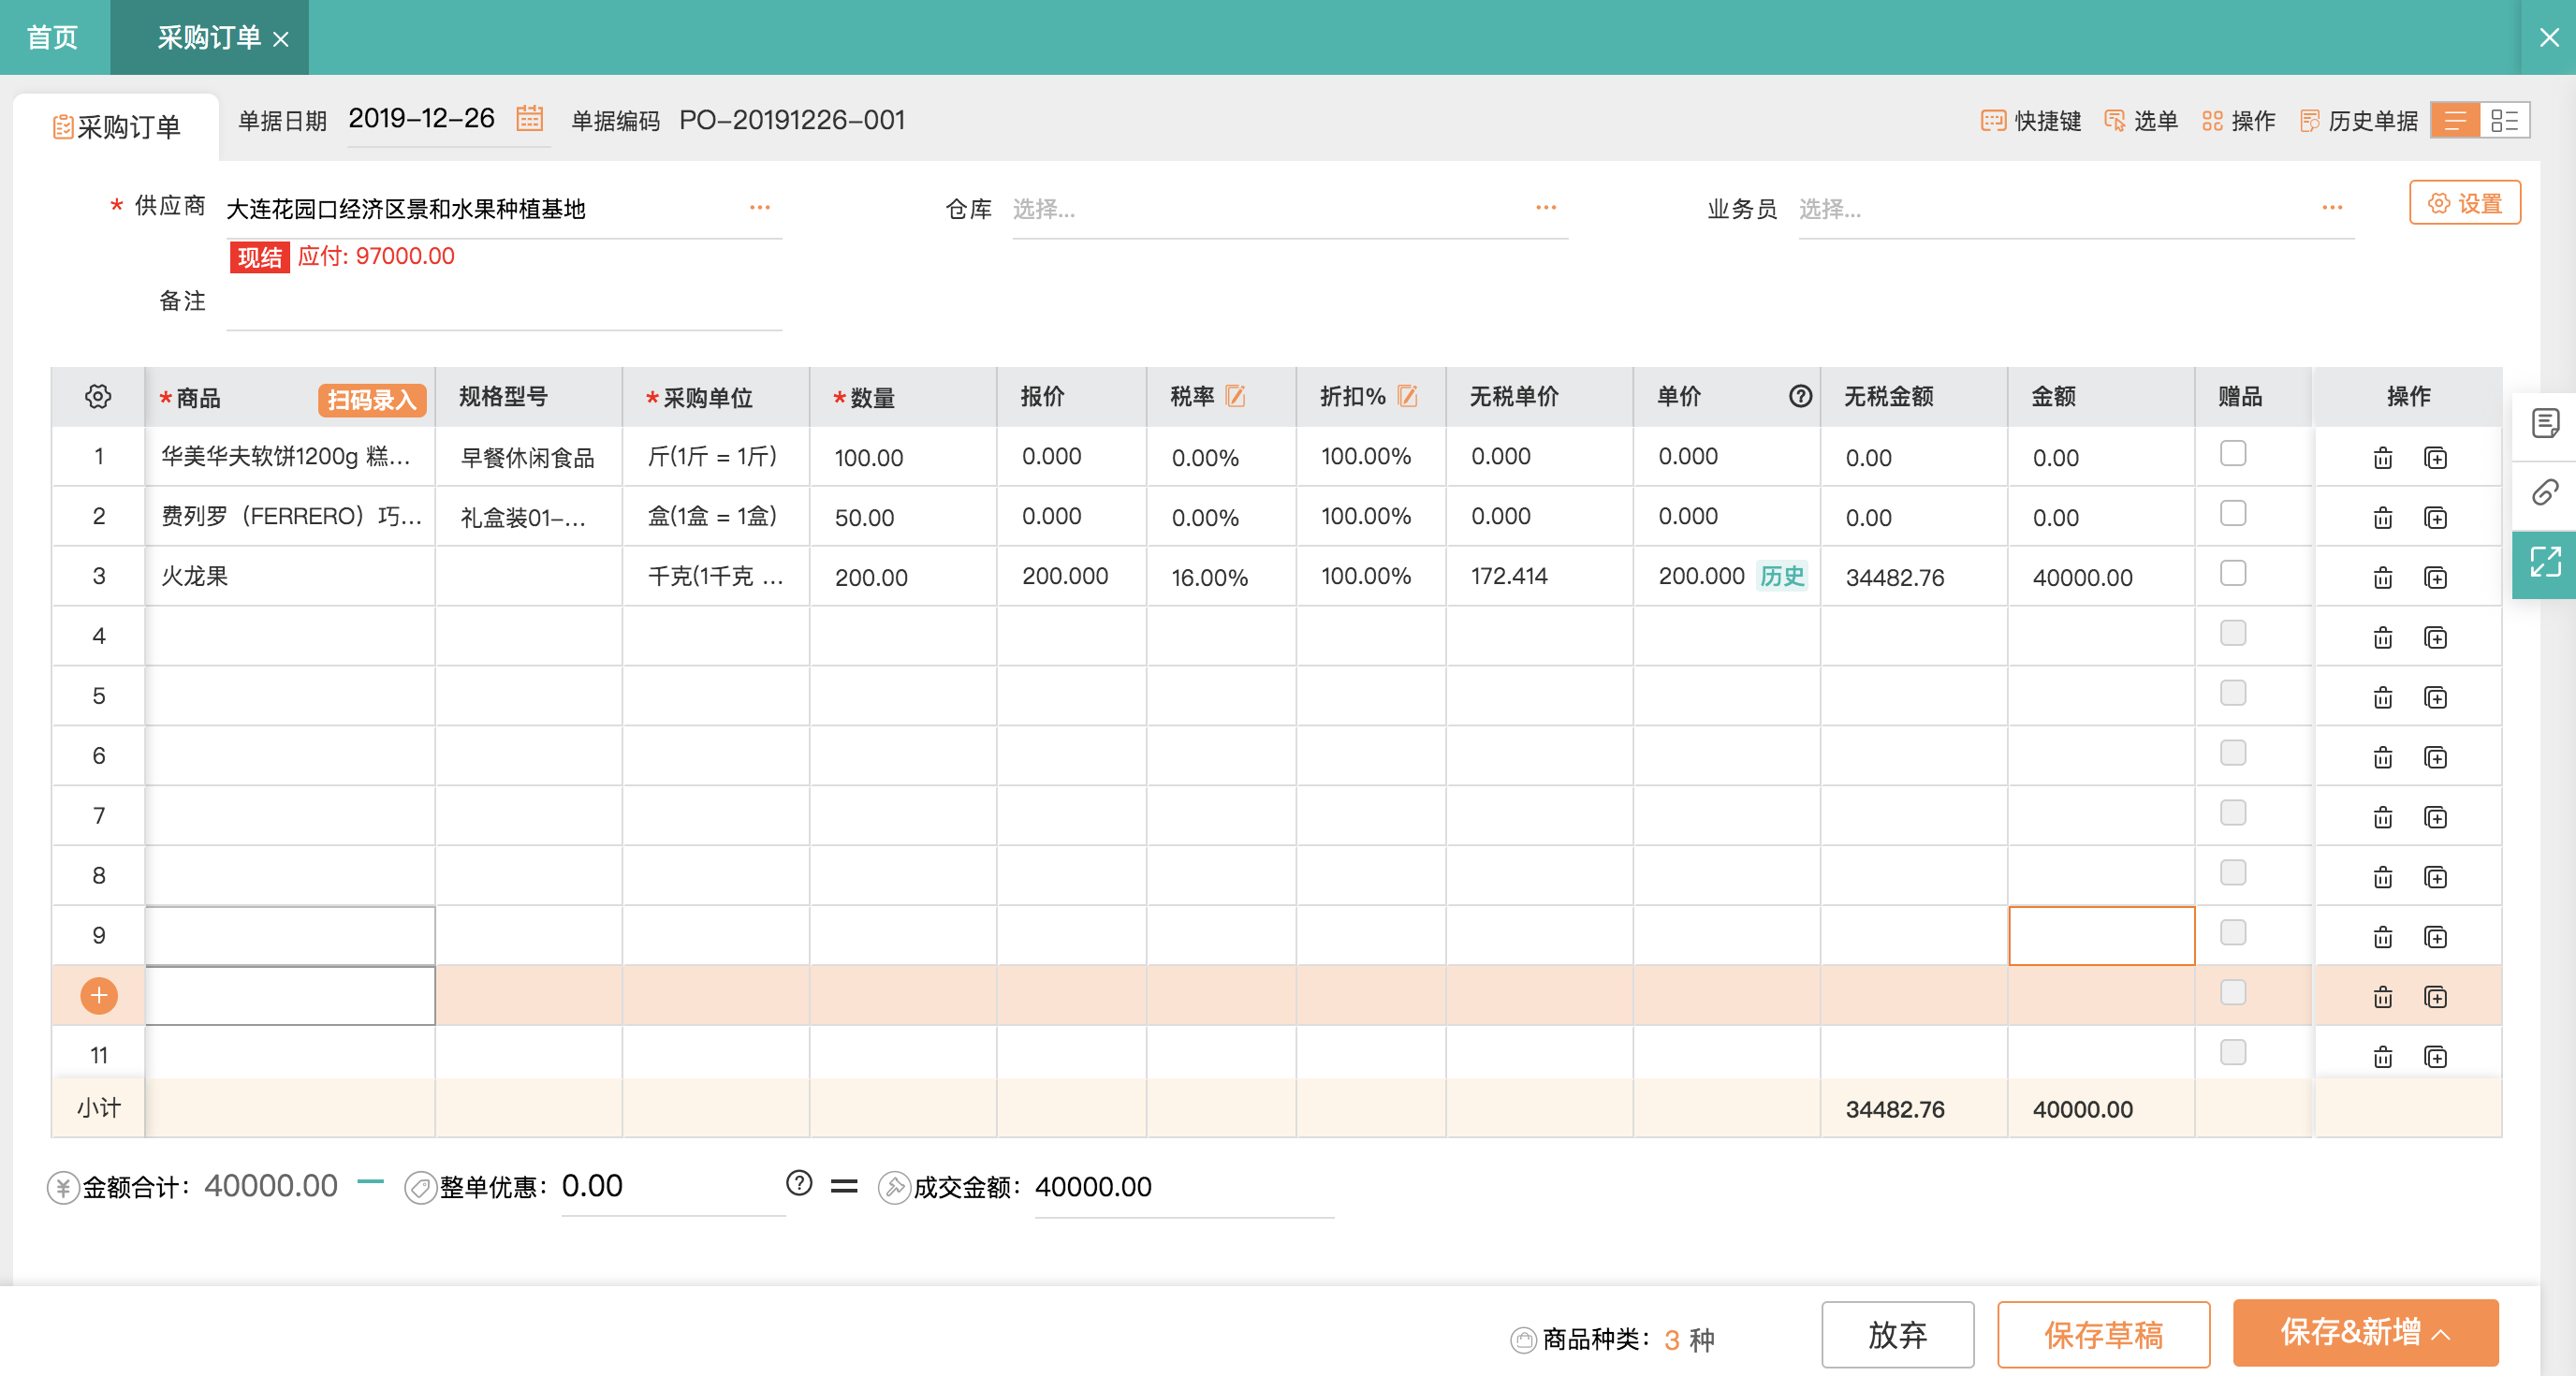The height and width of the screenshot is (1376, 2576).
Task: Click 放弃 discard button
Action: [1898, 1332]
